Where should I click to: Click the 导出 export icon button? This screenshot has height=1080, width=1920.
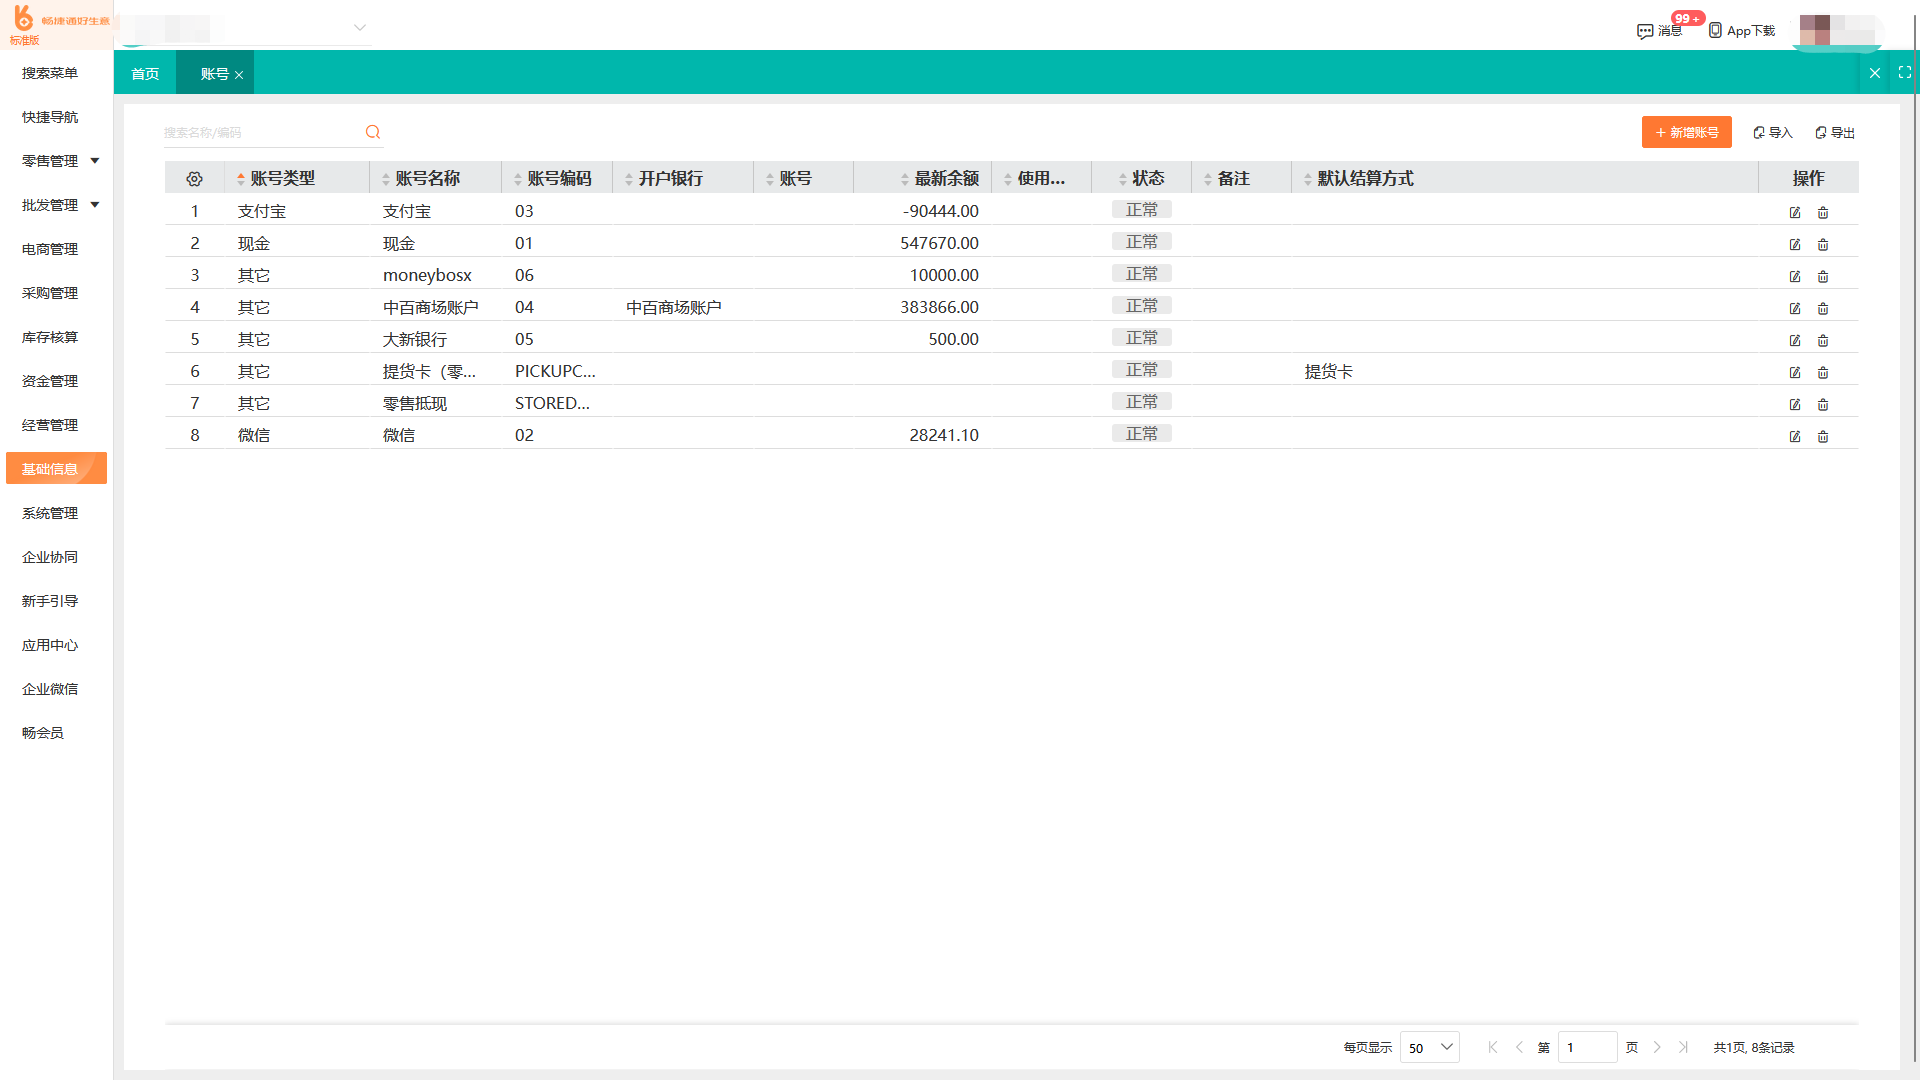coord(1834,132)
